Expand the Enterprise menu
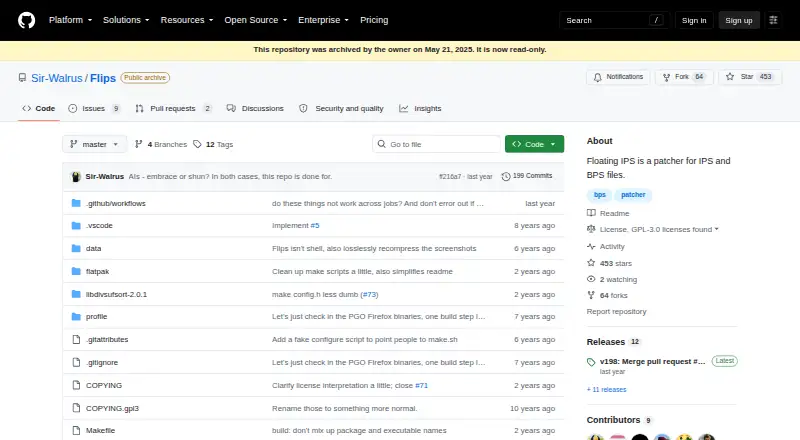 point(323,20)
